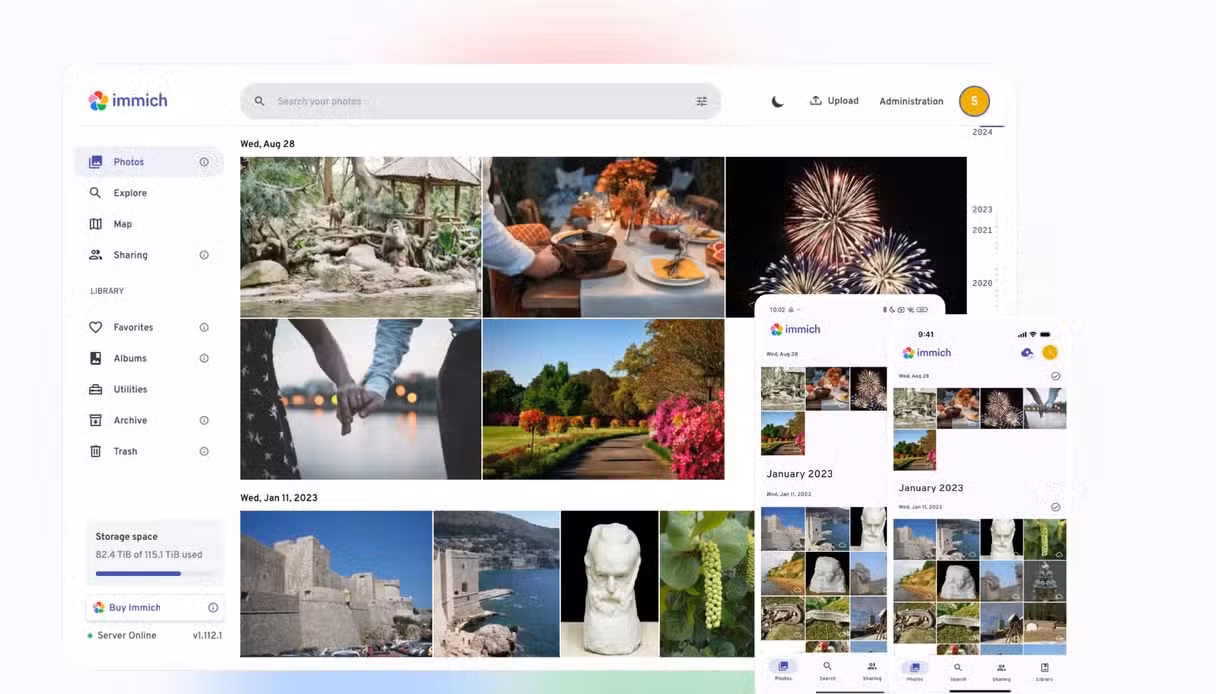
Task: Open the coastal tower and sea photo
Action: click(x=496, y=583)
